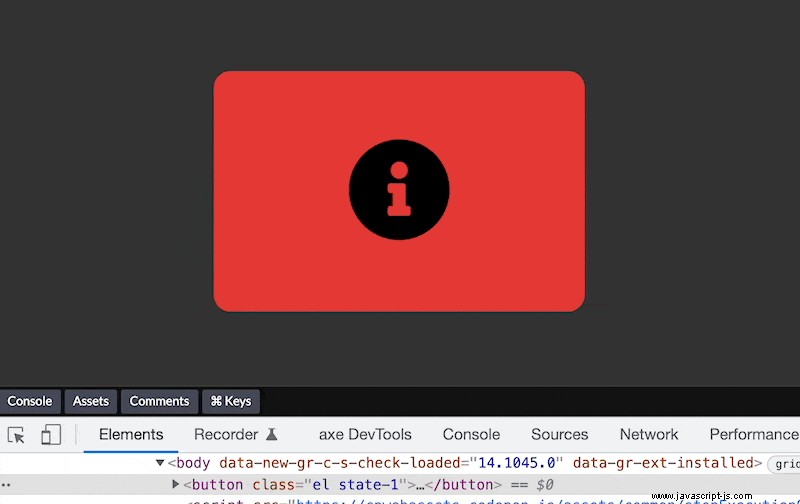Switch to the Elements tab
800x504 pixels.
click(131, 435)
